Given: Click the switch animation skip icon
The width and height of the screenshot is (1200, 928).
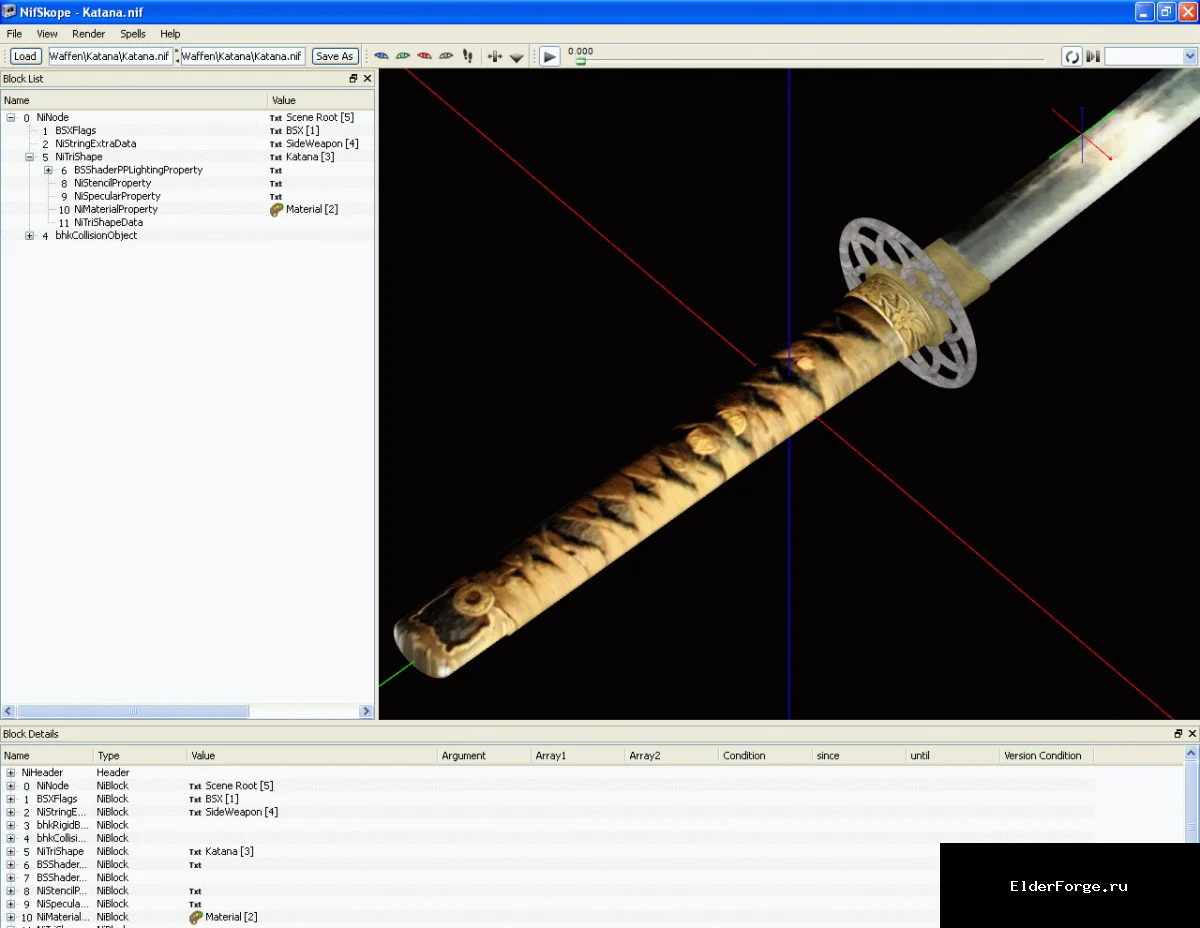Looking at the screenshot, I should click(x=1093, y=57).
